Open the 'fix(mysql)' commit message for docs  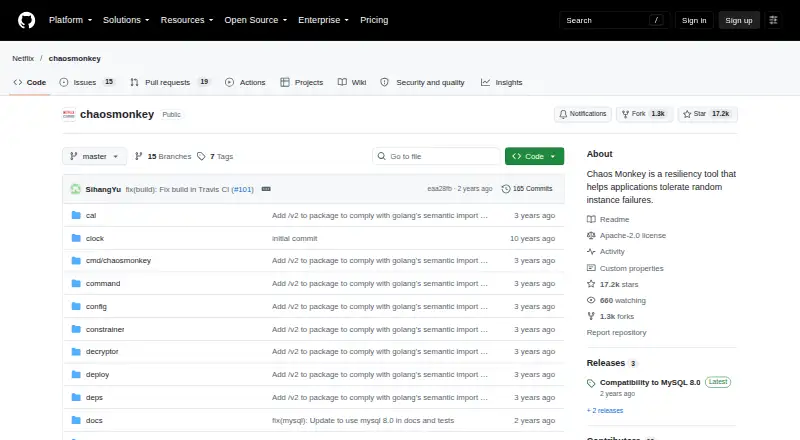click(x=363, y=421)
